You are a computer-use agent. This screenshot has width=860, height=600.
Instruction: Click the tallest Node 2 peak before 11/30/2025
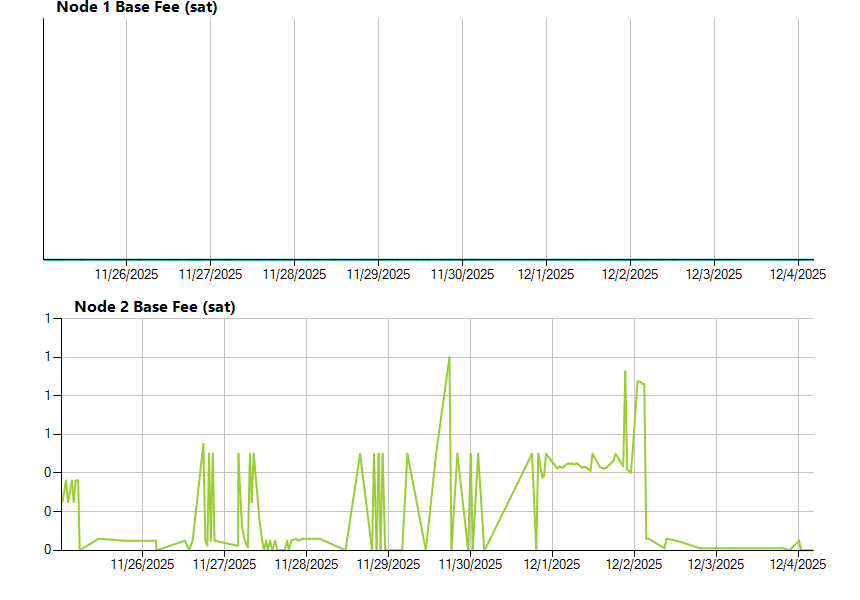(x=449, y=357)
